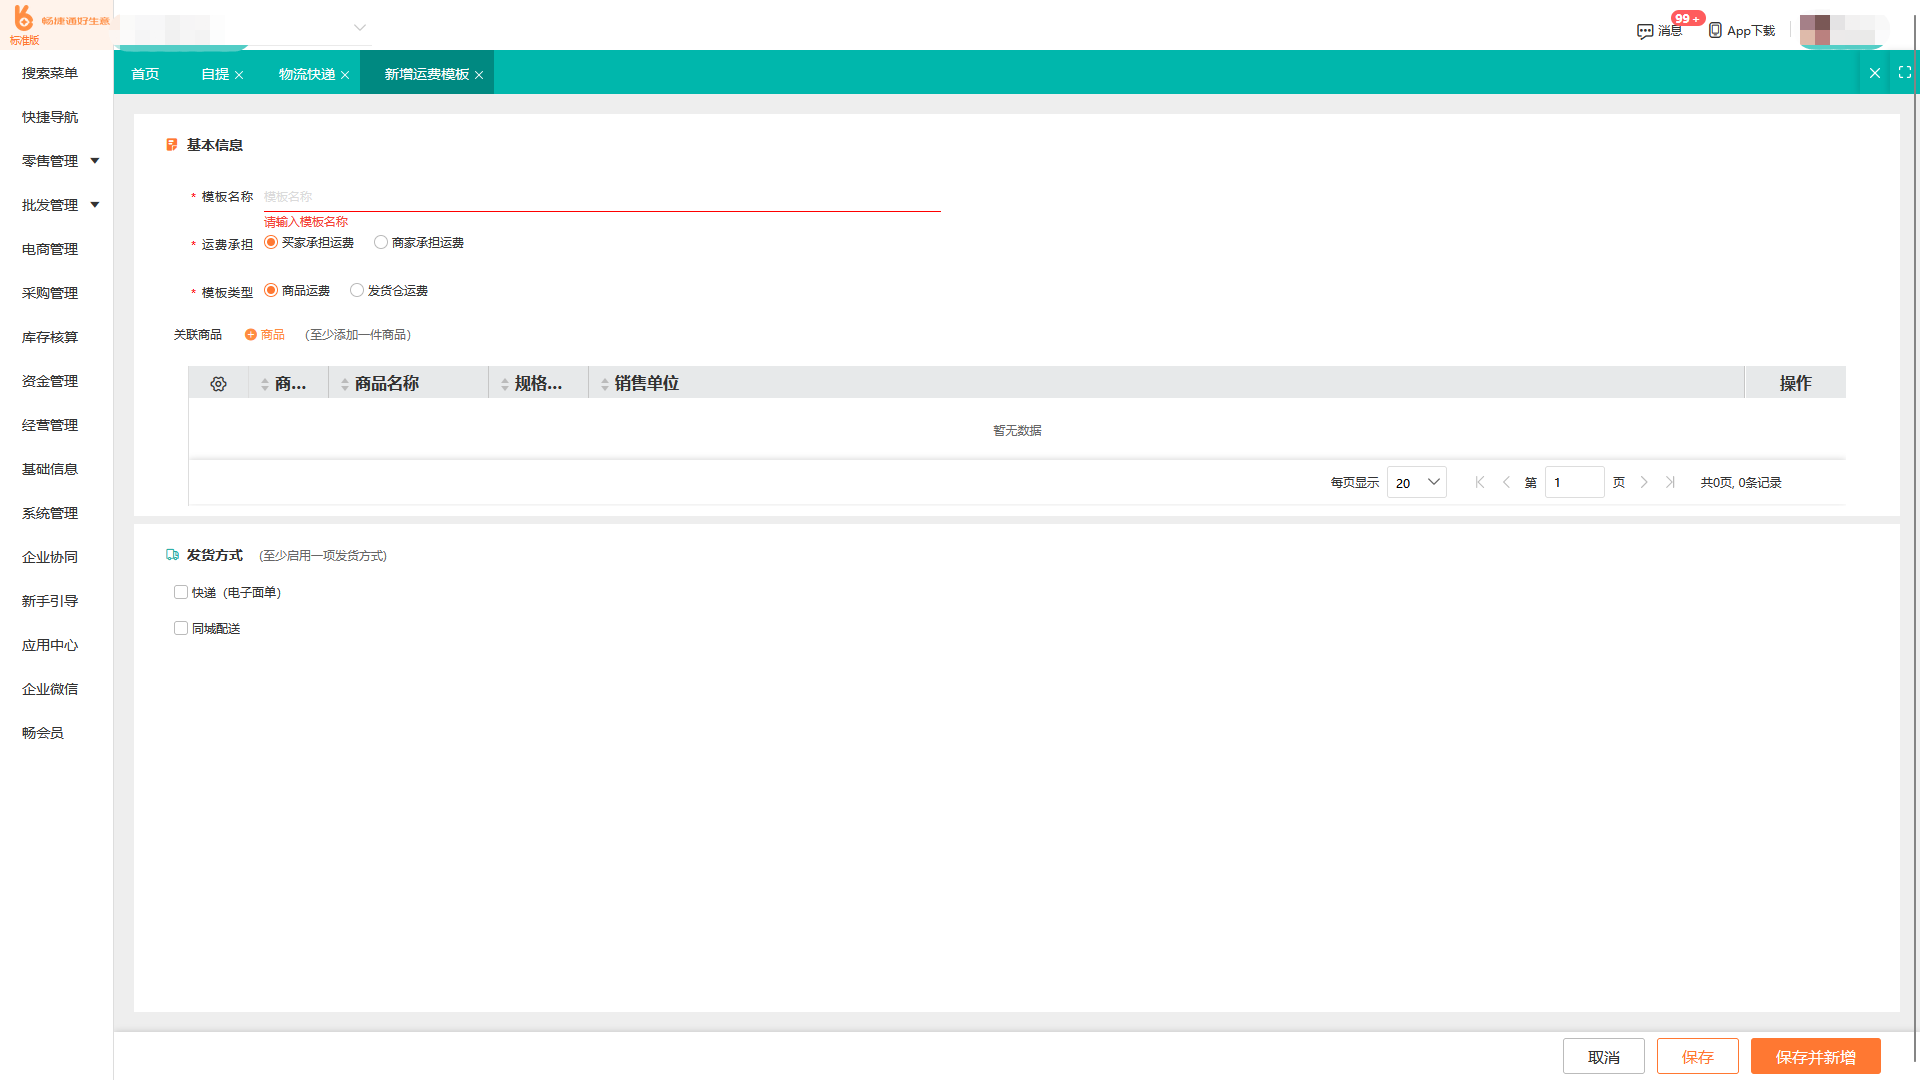Image resolution: width=1920 pixels, height=1080 pixels.
Task: Enable 同城配送 checkbox
Action: (x=181, y=626)
